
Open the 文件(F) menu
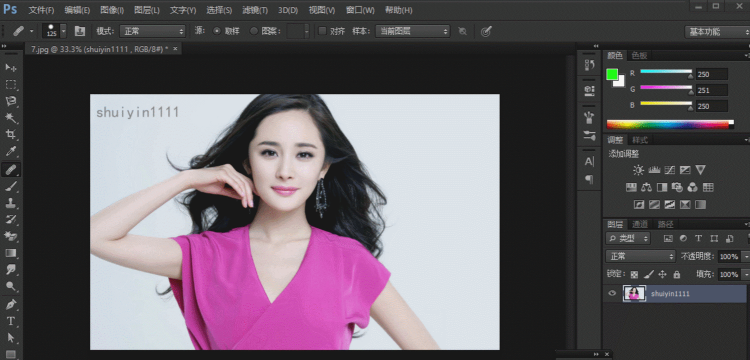pyautogui.click(x=41, y=10)
